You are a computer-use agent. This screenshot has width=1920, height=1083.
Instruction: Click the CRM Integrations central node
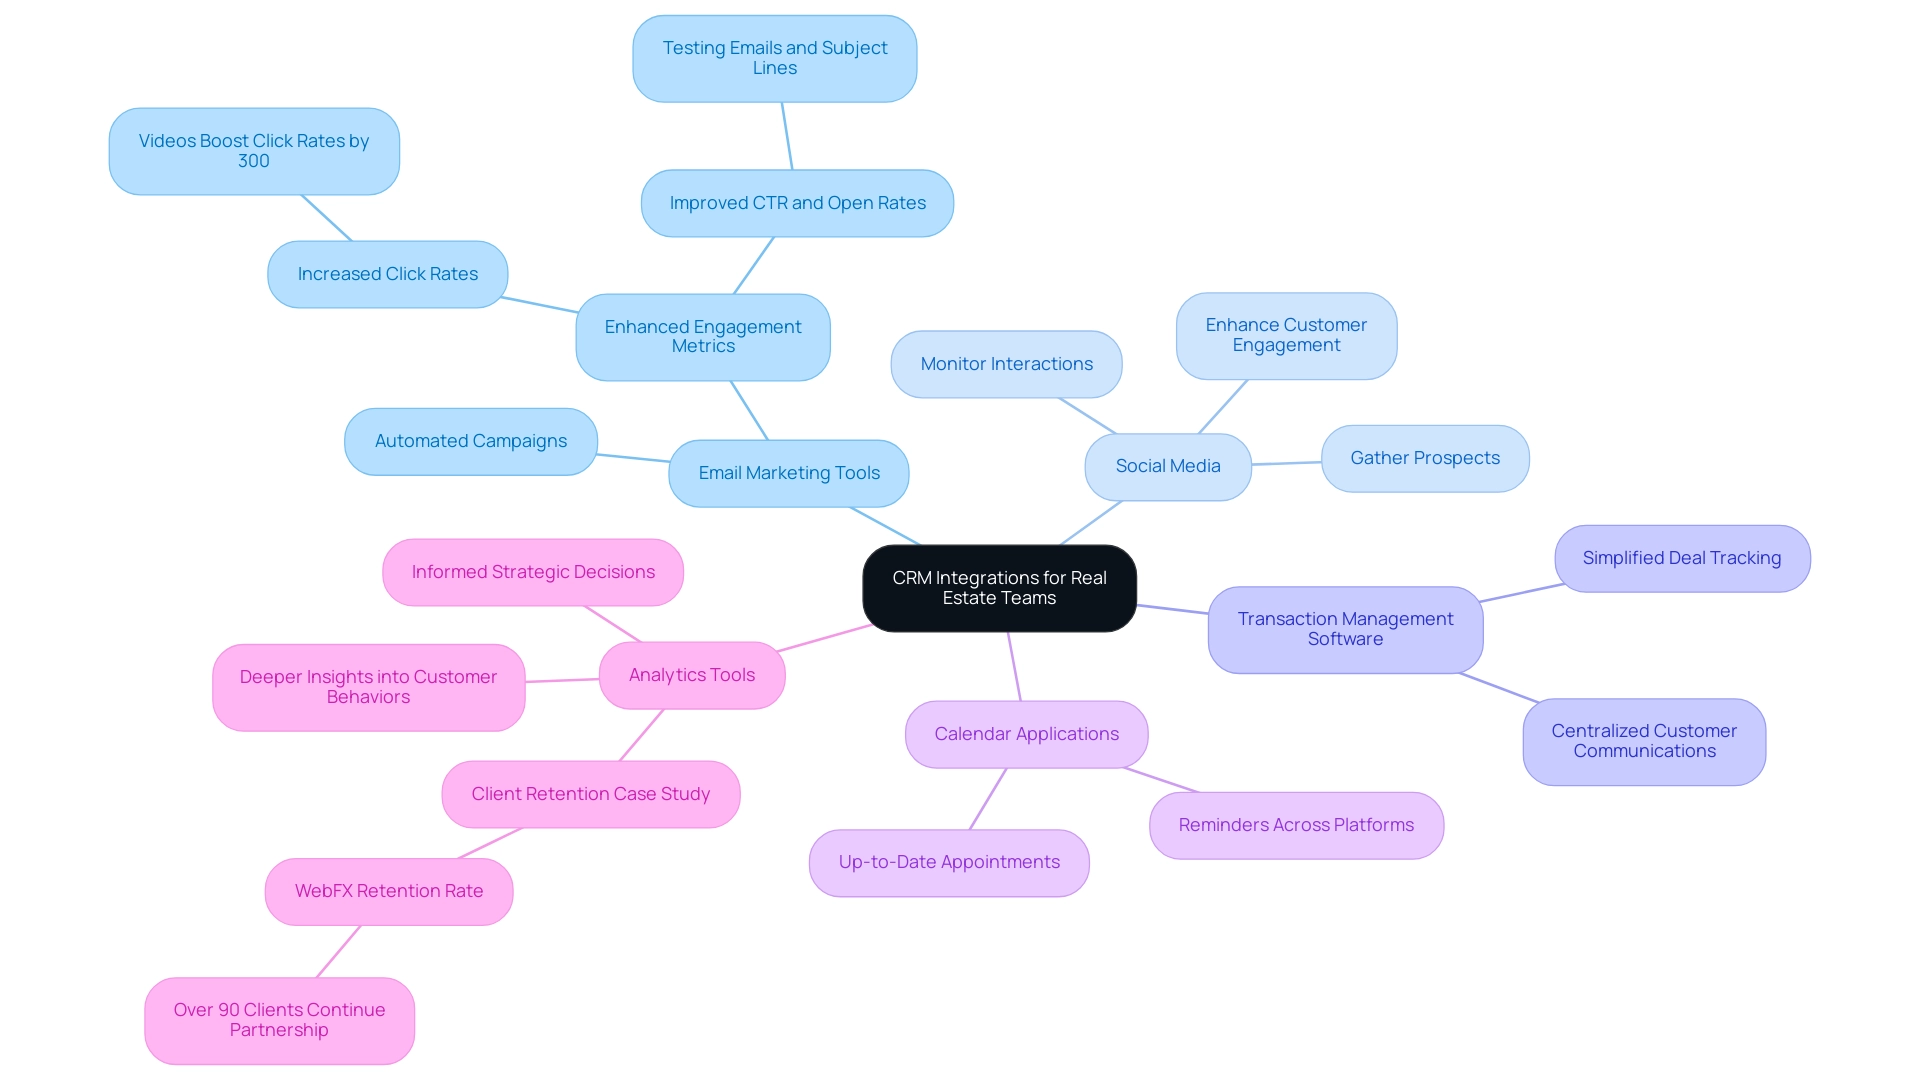(998, 588)
